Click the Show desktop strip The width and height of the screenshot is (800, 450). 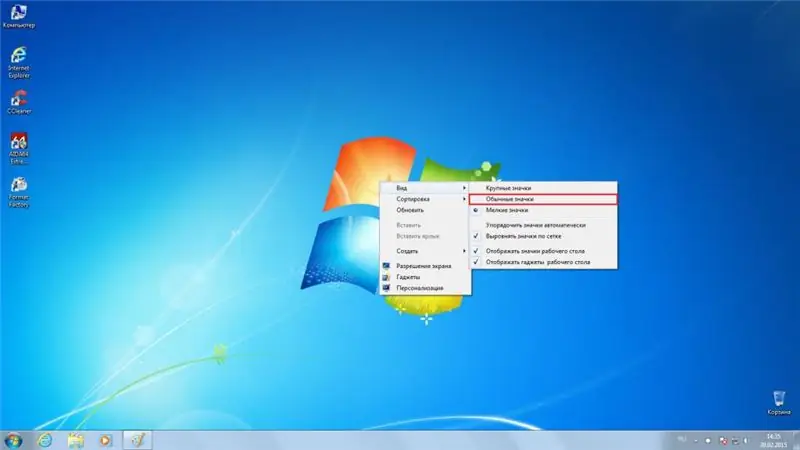(796, 440)
